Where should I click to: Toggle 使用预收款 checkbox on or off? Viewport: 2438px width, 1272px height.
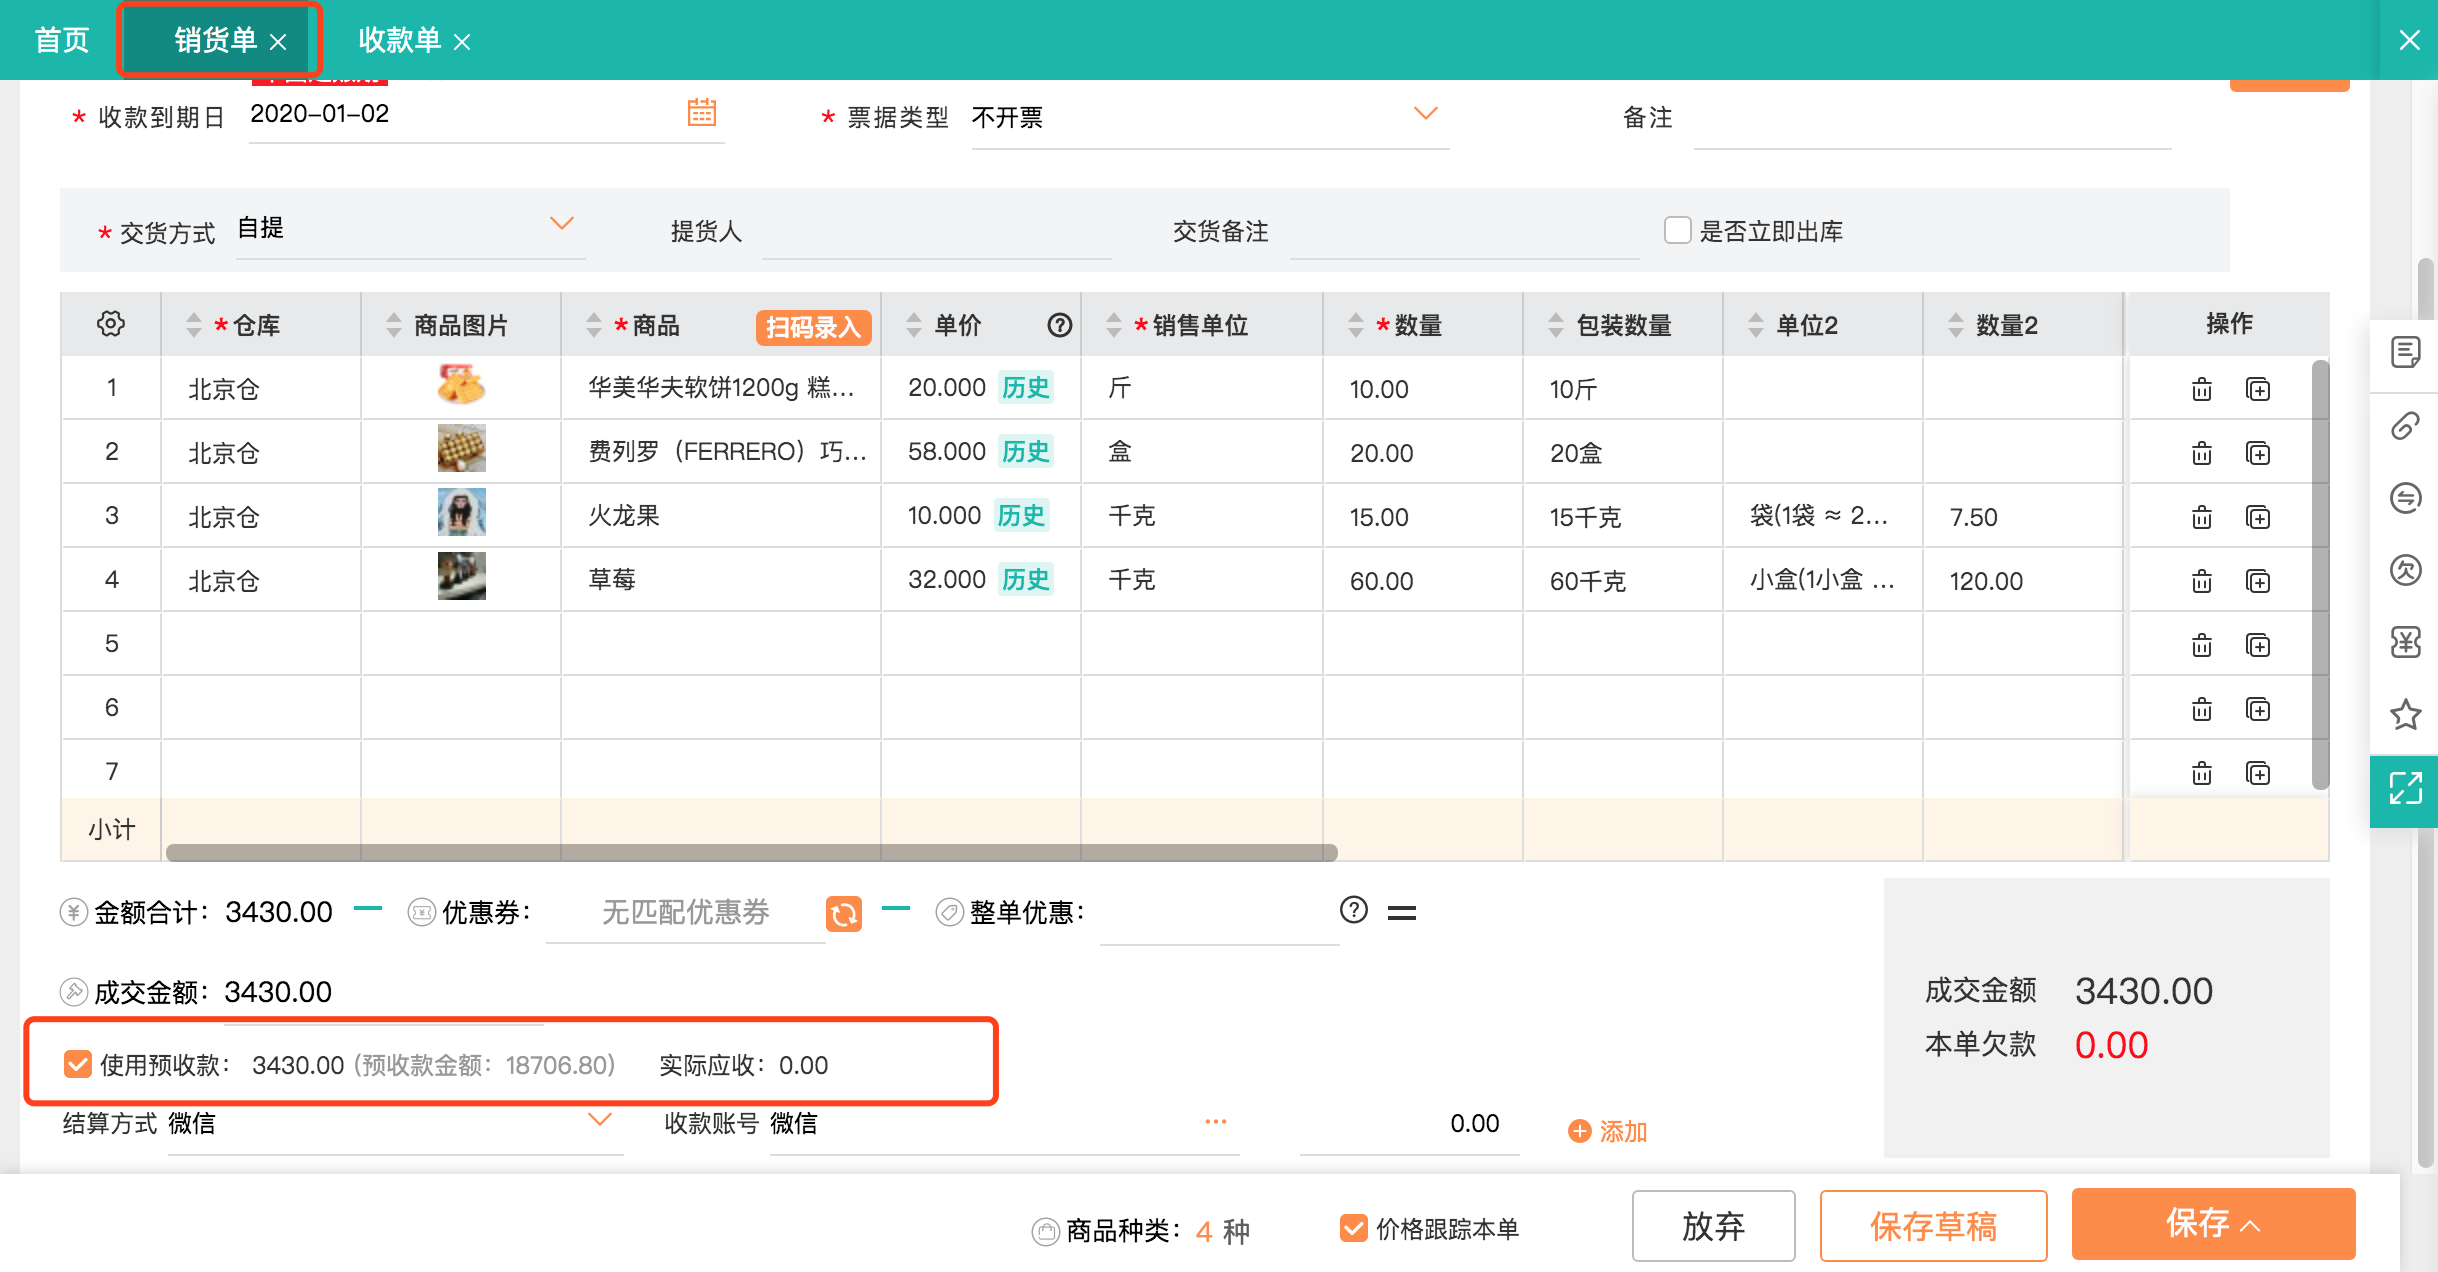[76, 1064]
